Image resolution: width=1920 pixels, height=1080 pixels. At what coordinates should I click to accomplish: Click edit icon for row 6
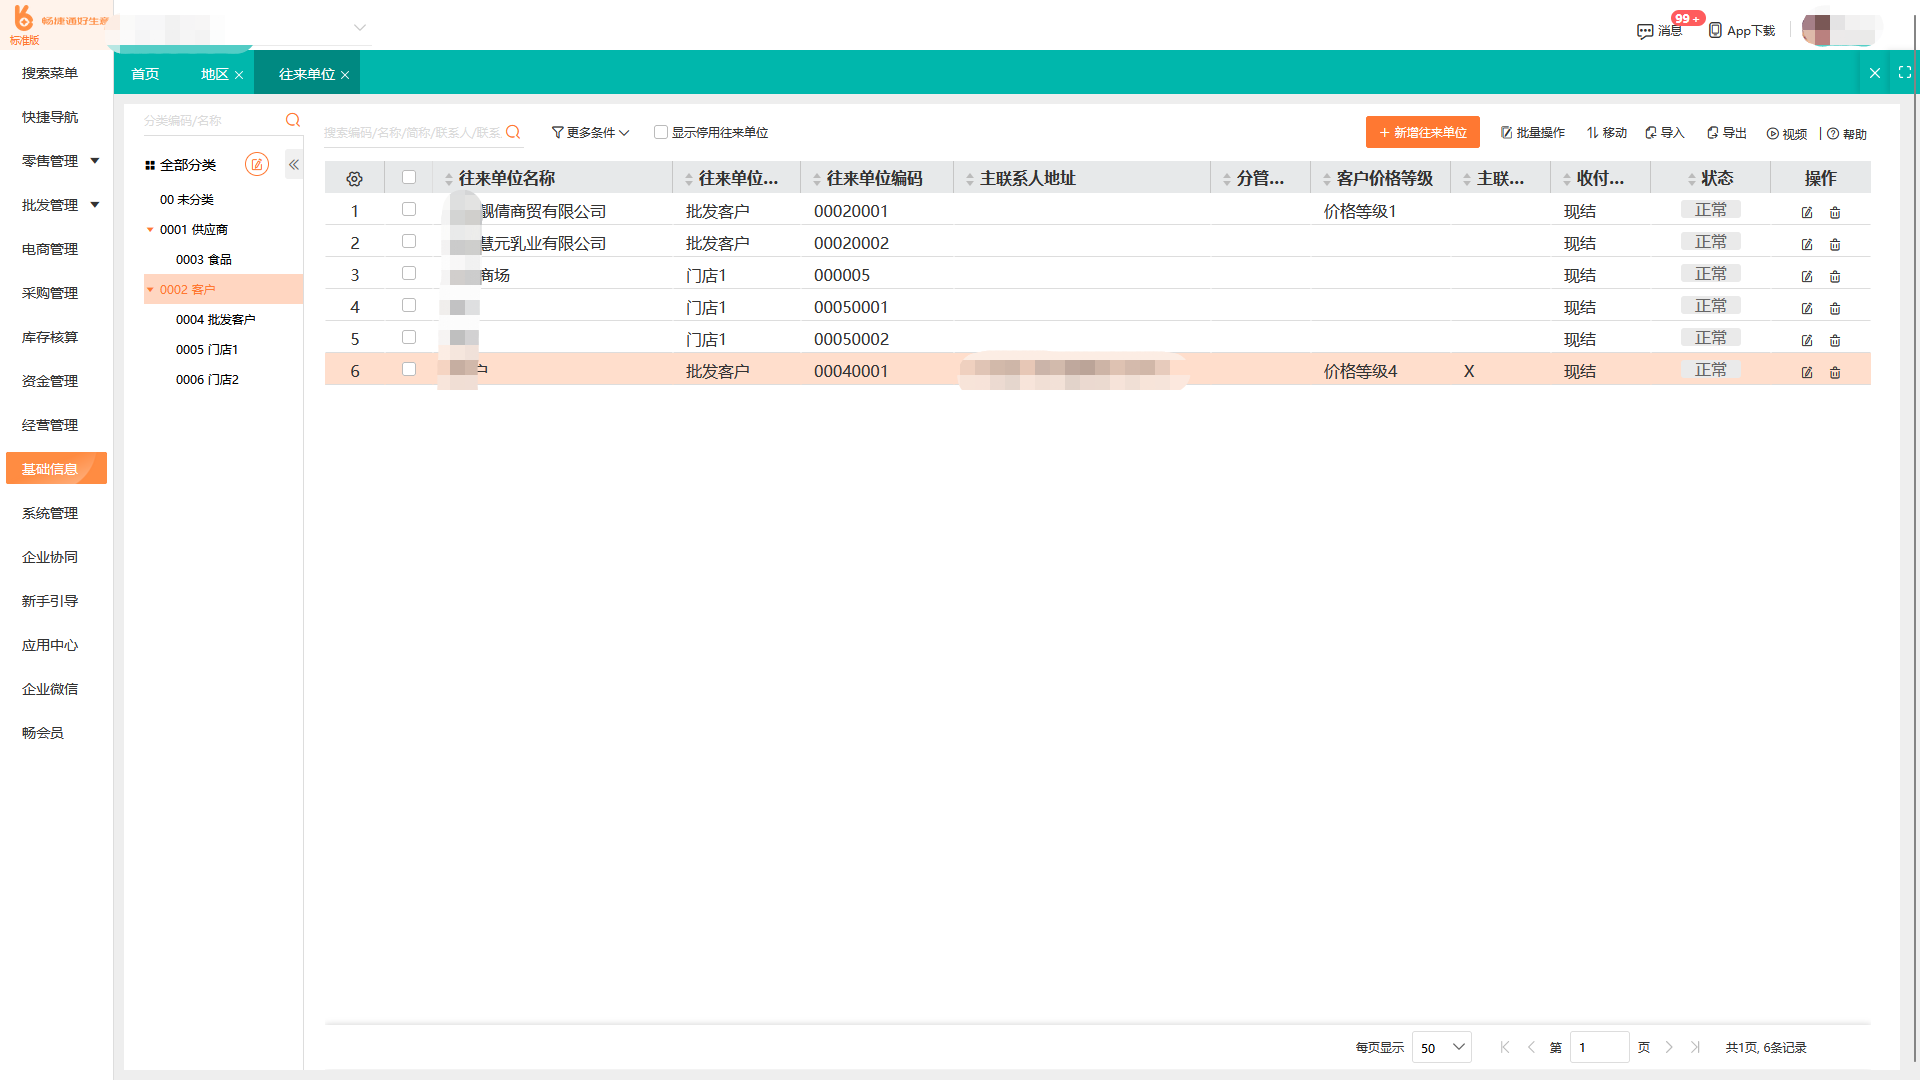(x=1807, y=371)
